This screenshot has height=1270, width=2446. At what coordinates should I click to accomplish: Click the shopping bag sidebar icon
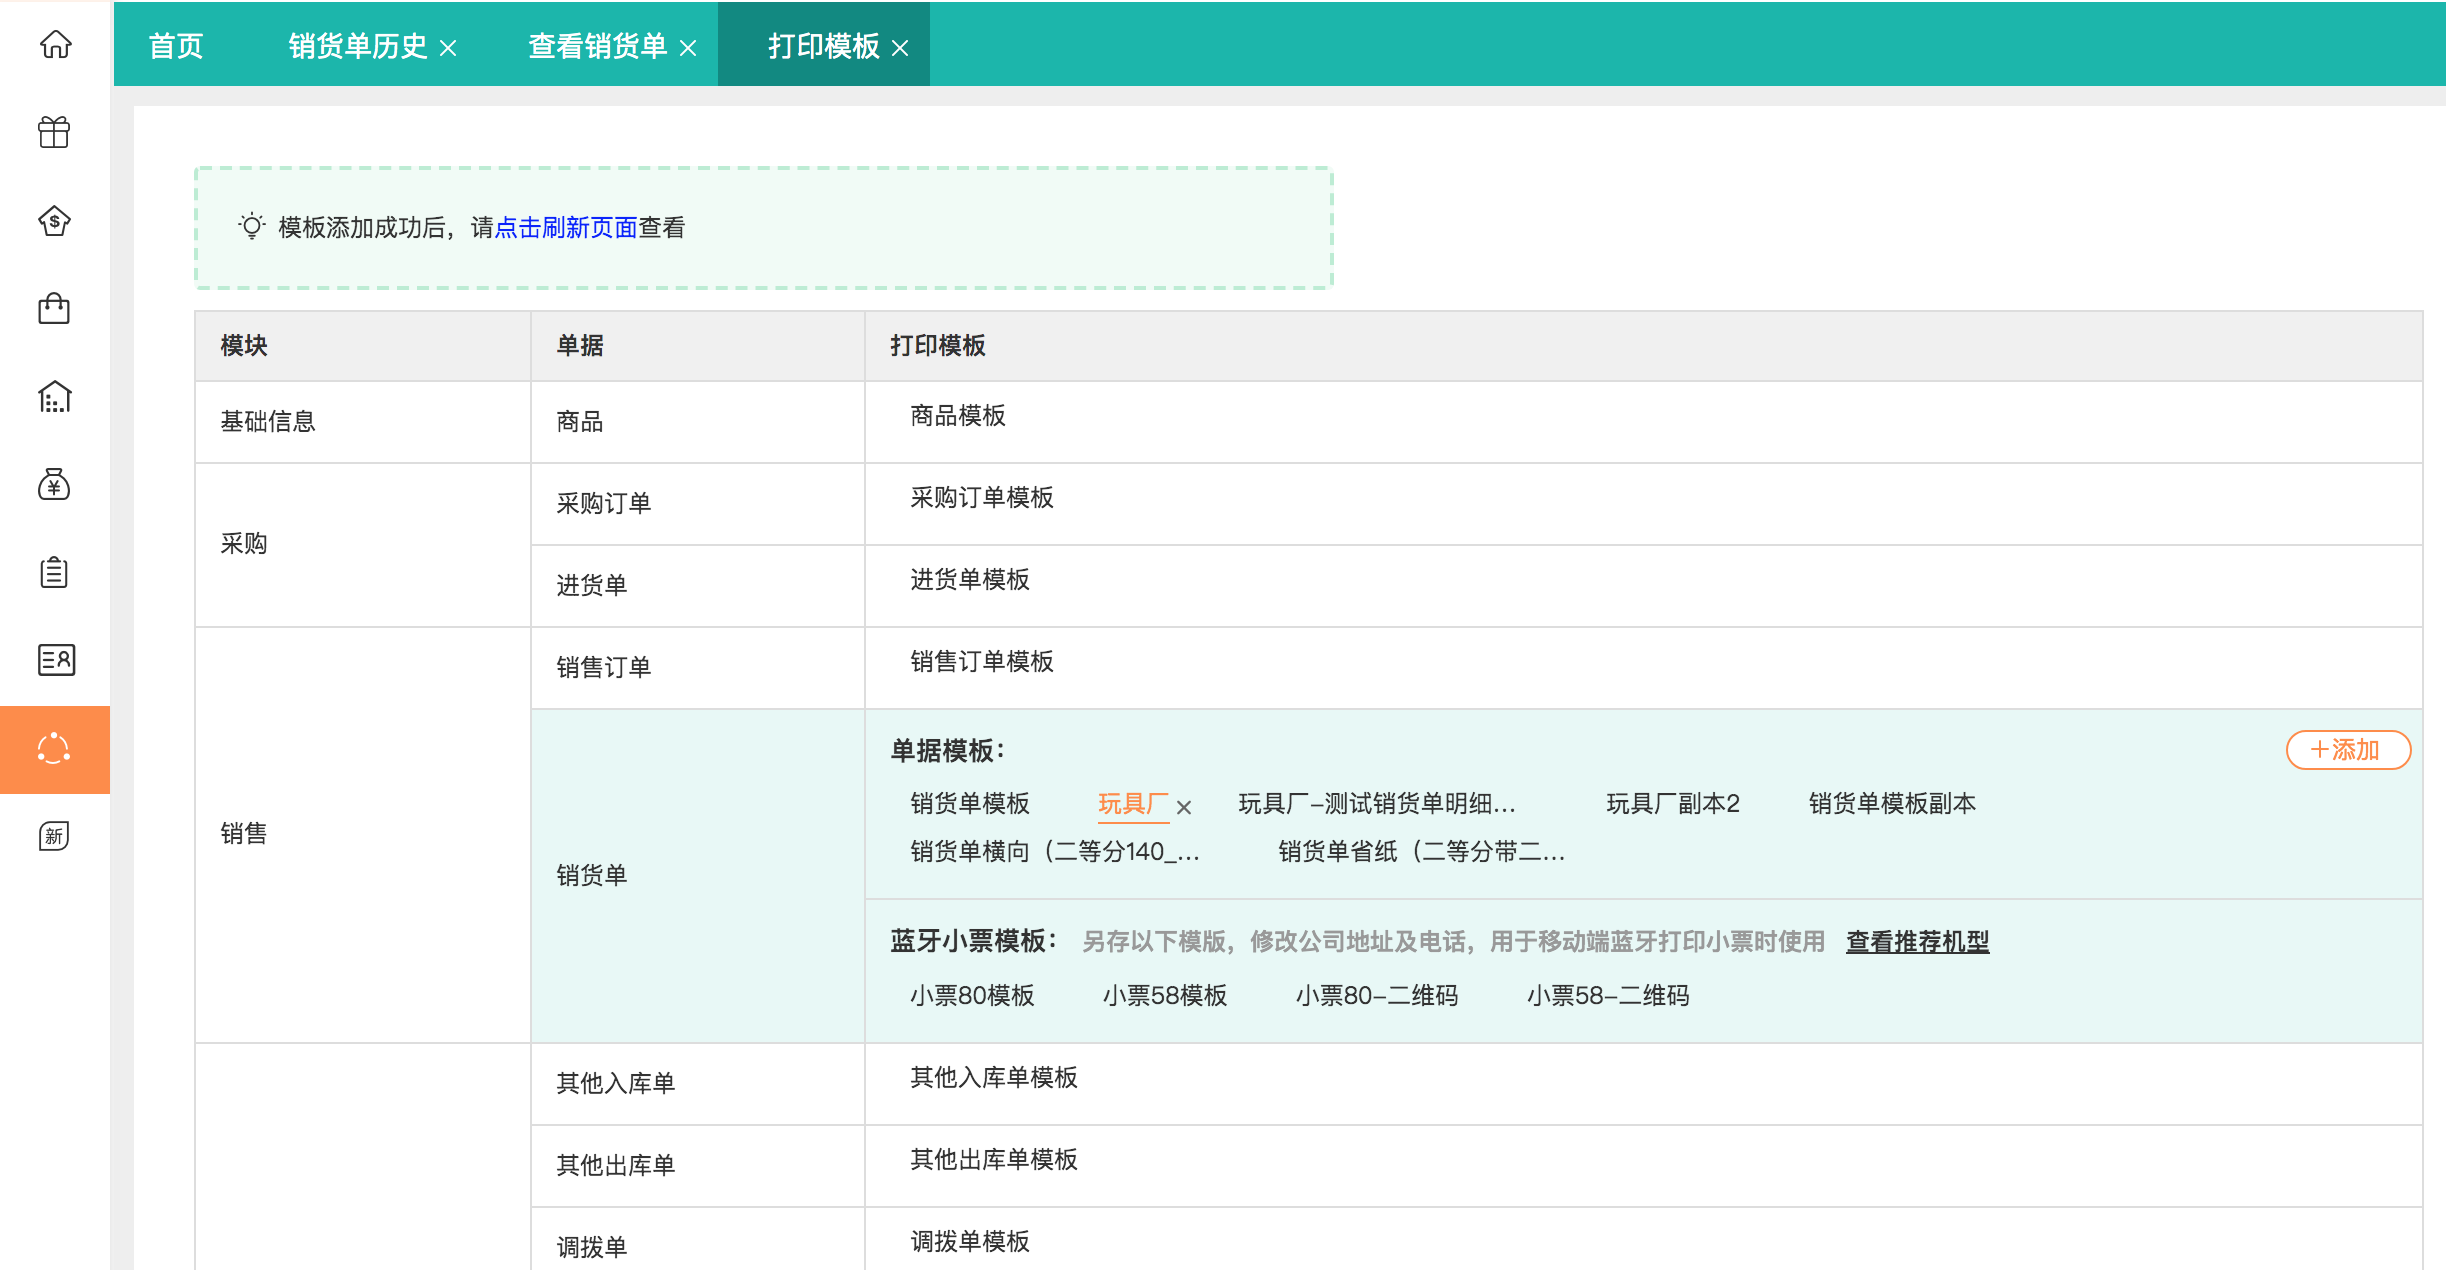point(55,307)
